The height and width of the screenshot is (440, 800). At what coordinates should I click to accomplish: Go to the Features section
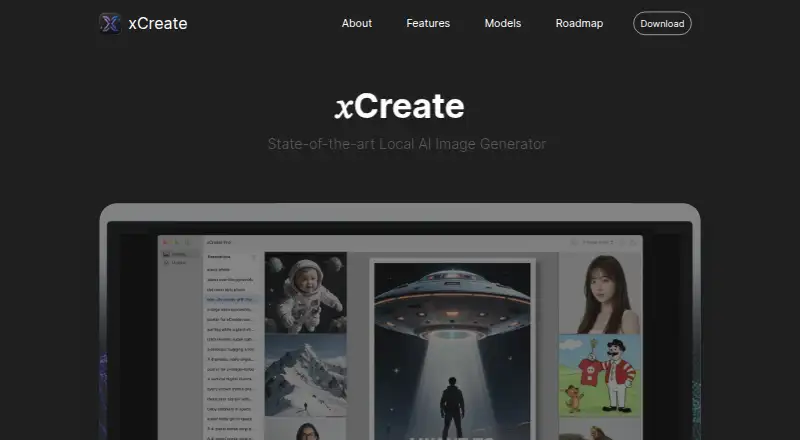point(428,23)
